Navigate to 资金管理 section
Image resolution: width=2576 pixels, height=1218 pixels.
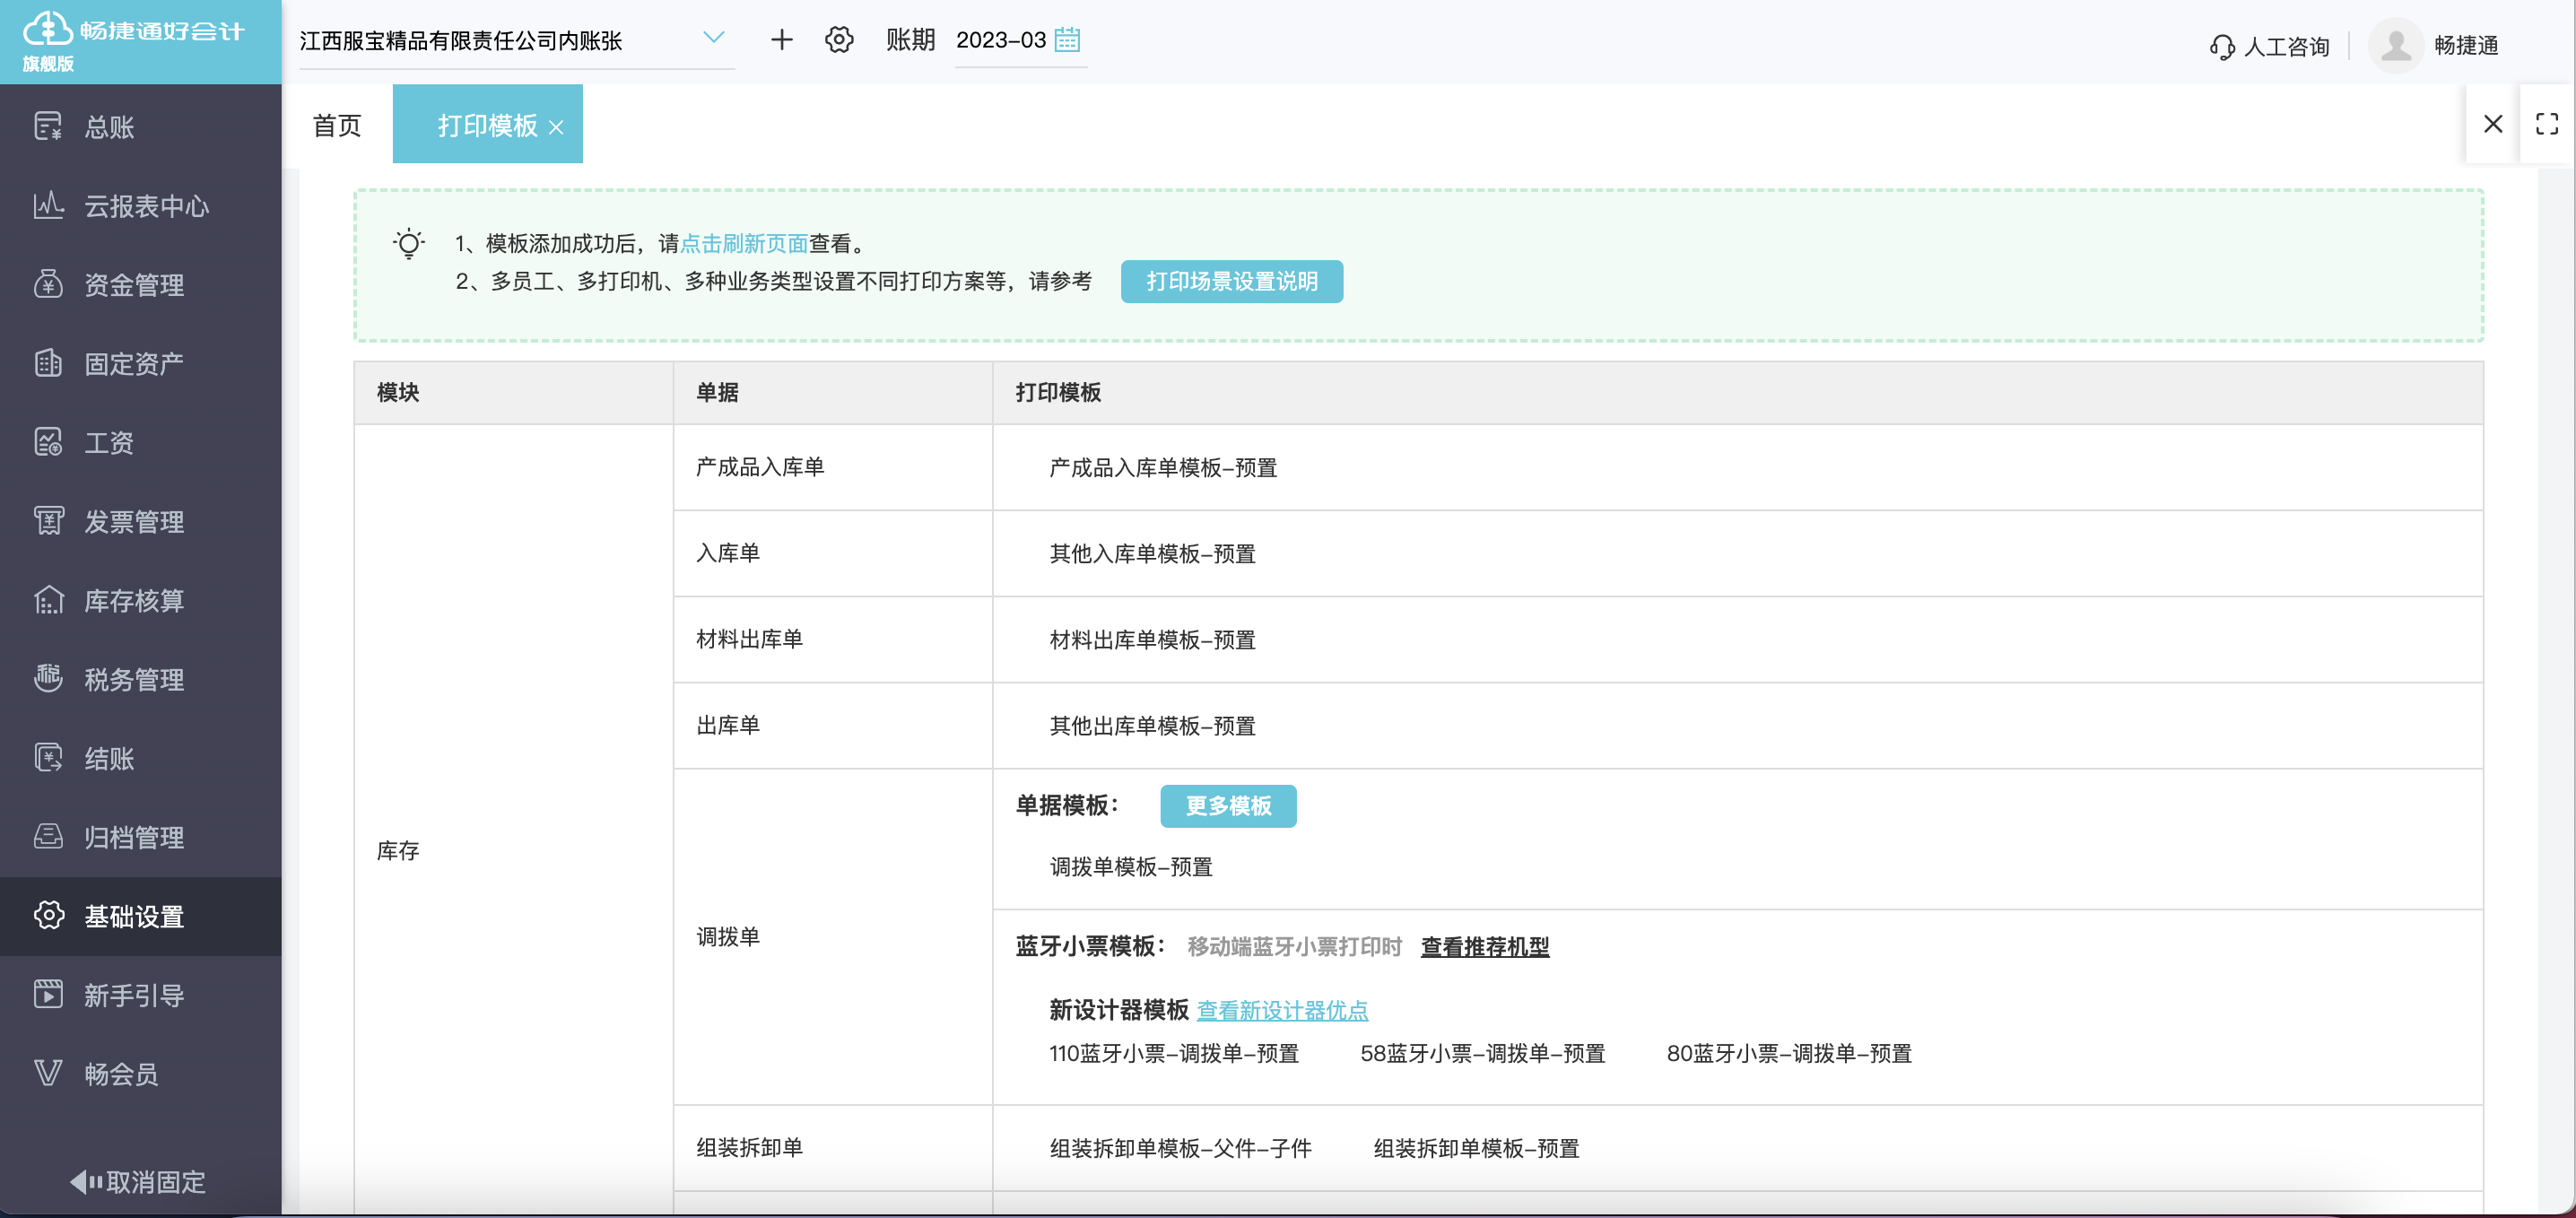[x=135, y=284]
